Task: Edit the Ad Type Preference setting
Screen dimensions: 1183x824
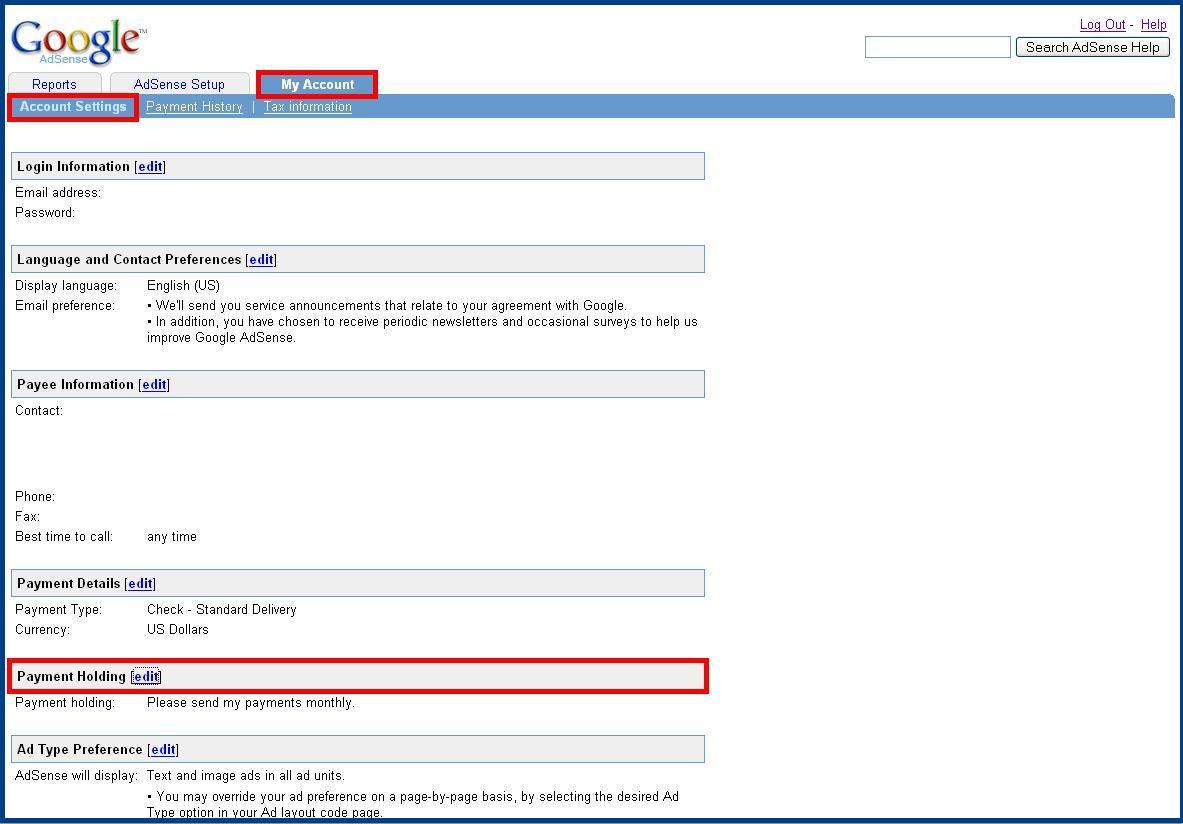Action: pyautogui.click(x=163, y=750)
